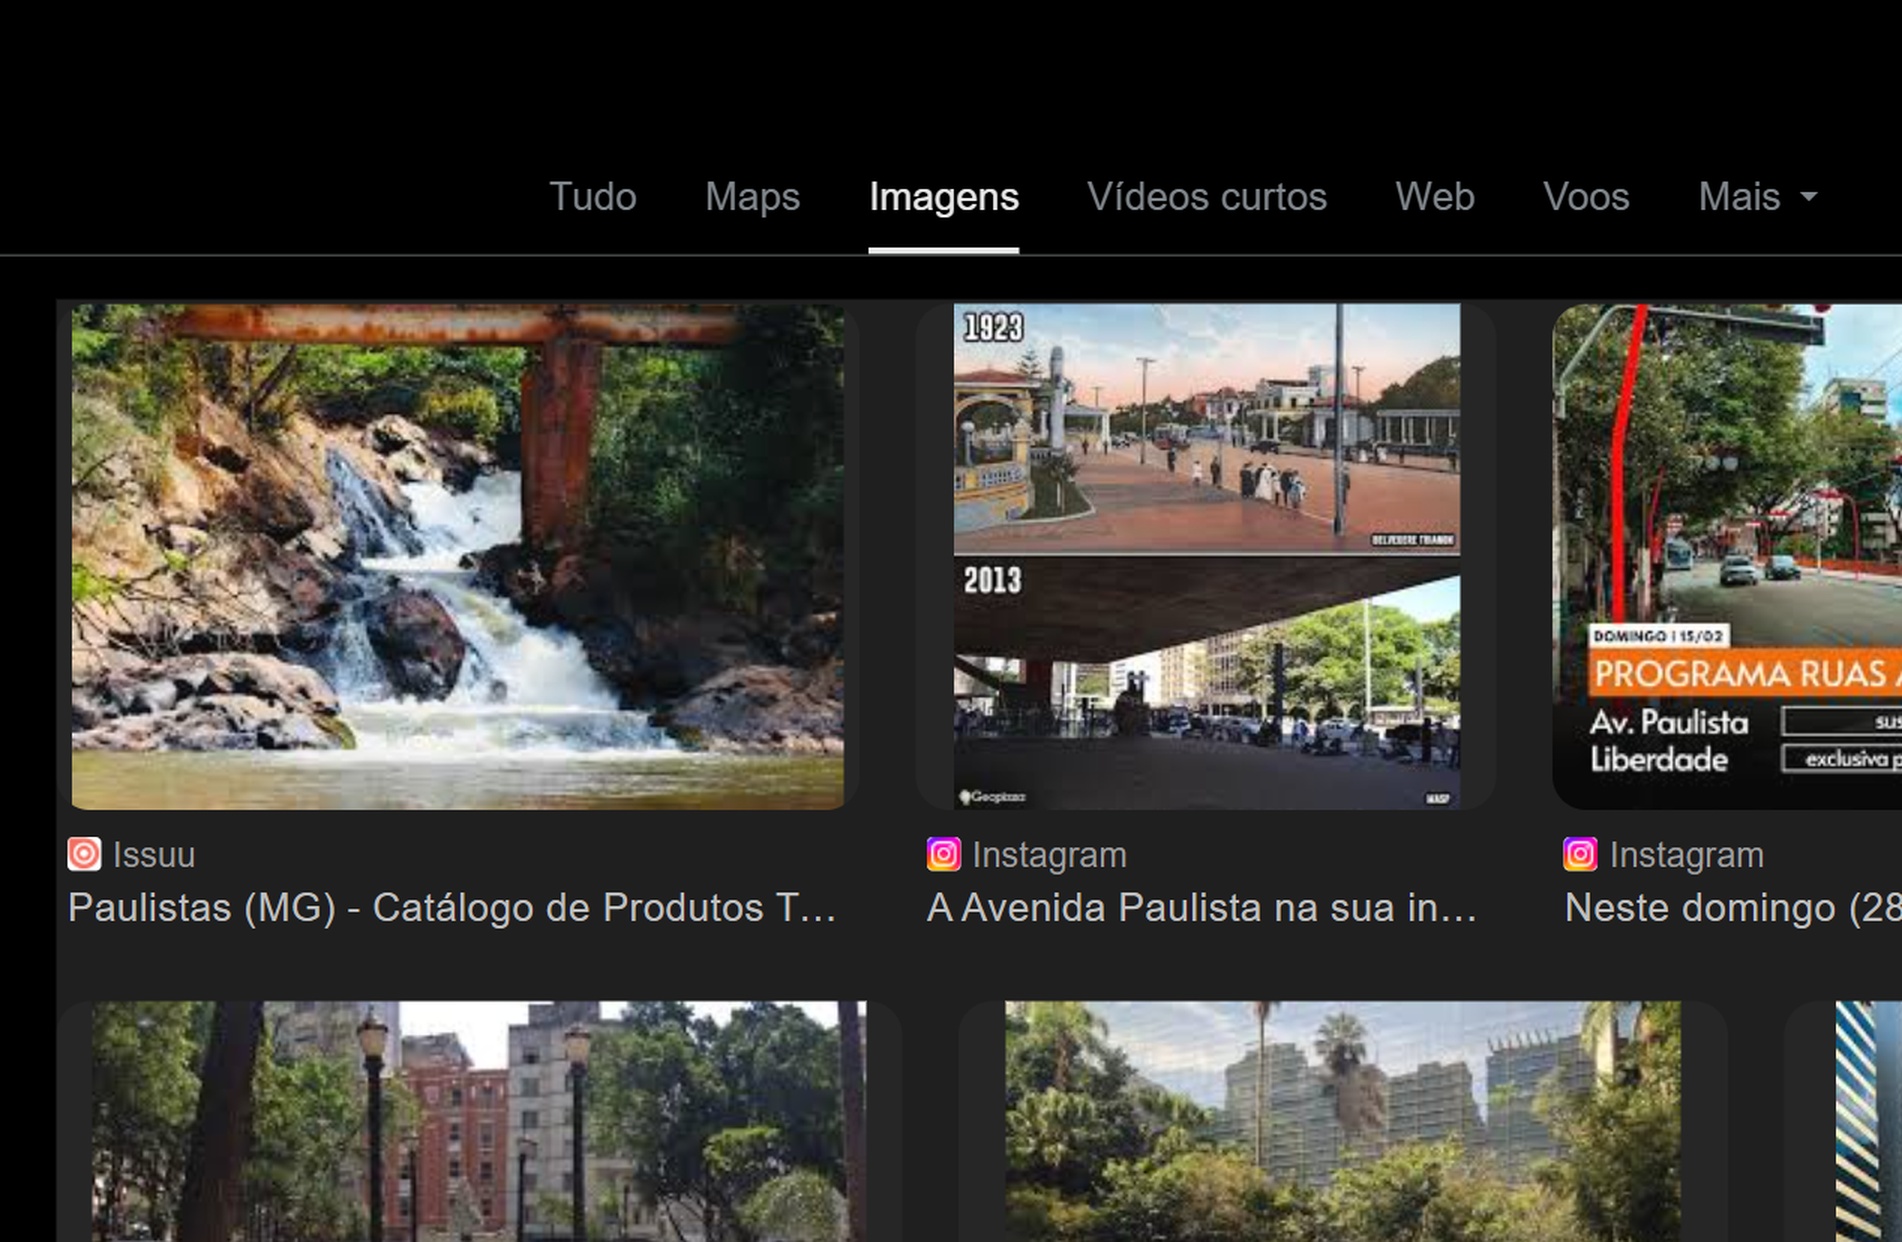This screenshot has height=1242, width=1902.
Task: Open the waterfall image thumbnail
Action: 457,556
